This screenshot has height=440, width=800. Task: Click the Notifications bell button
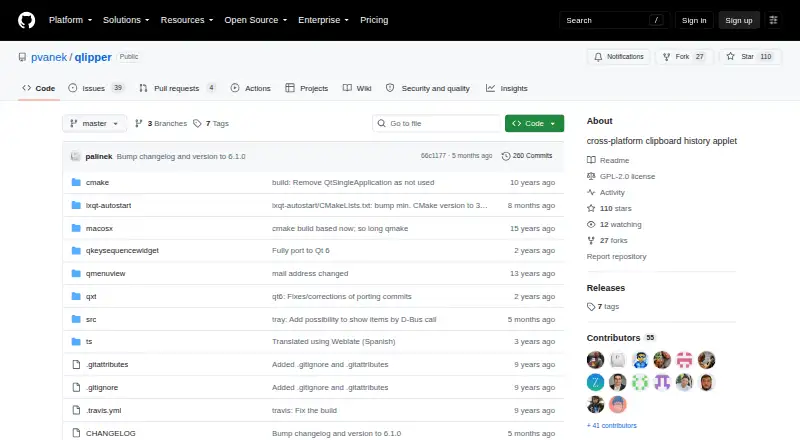tap(618, 57)
